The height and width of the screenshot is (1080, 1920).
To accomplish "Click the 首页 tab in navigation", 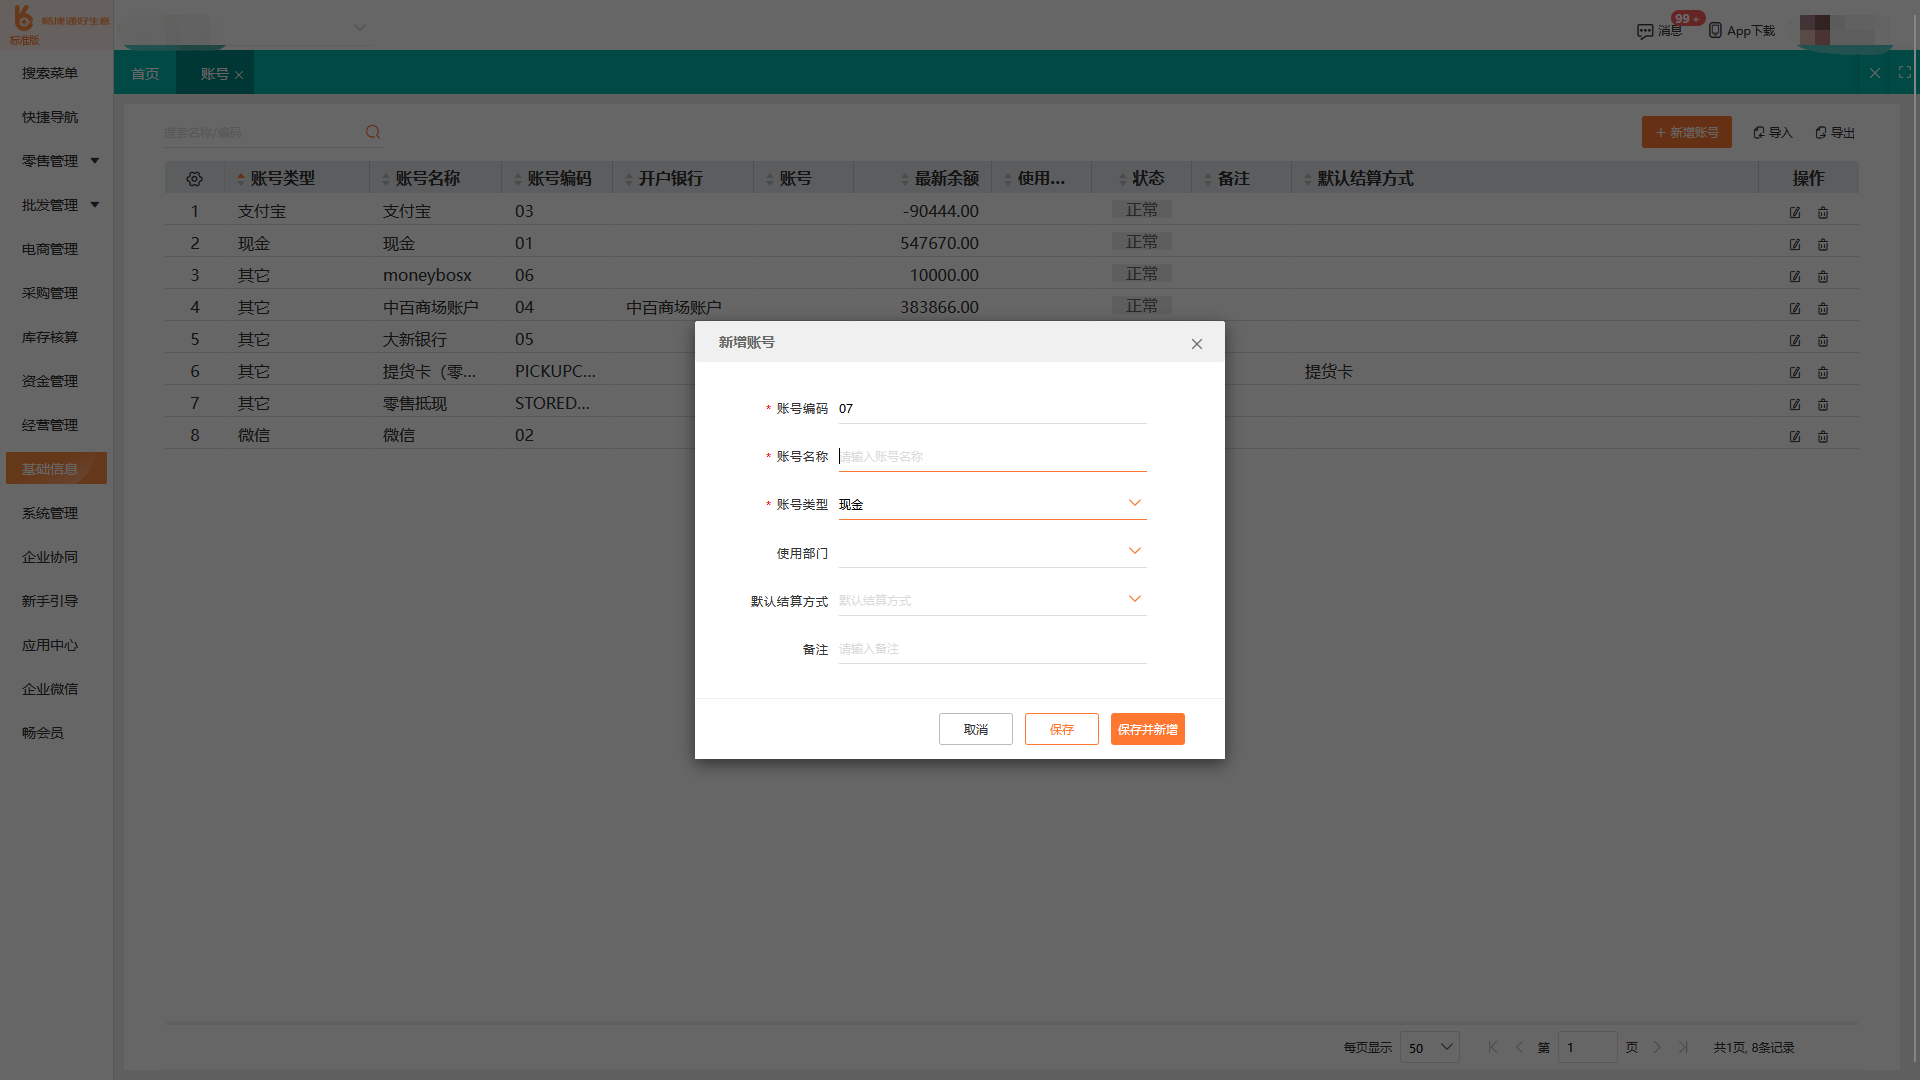I will coord(144,73).
